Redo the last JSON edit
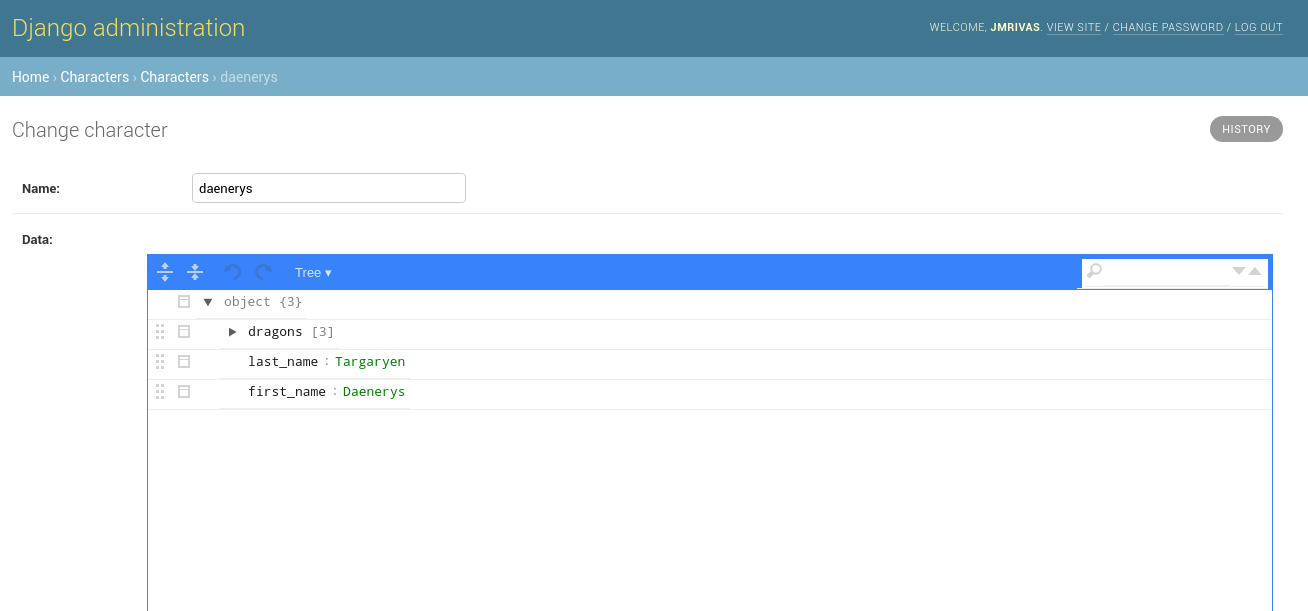Viewport: 1308px width, 611px height. click(262, 271)
